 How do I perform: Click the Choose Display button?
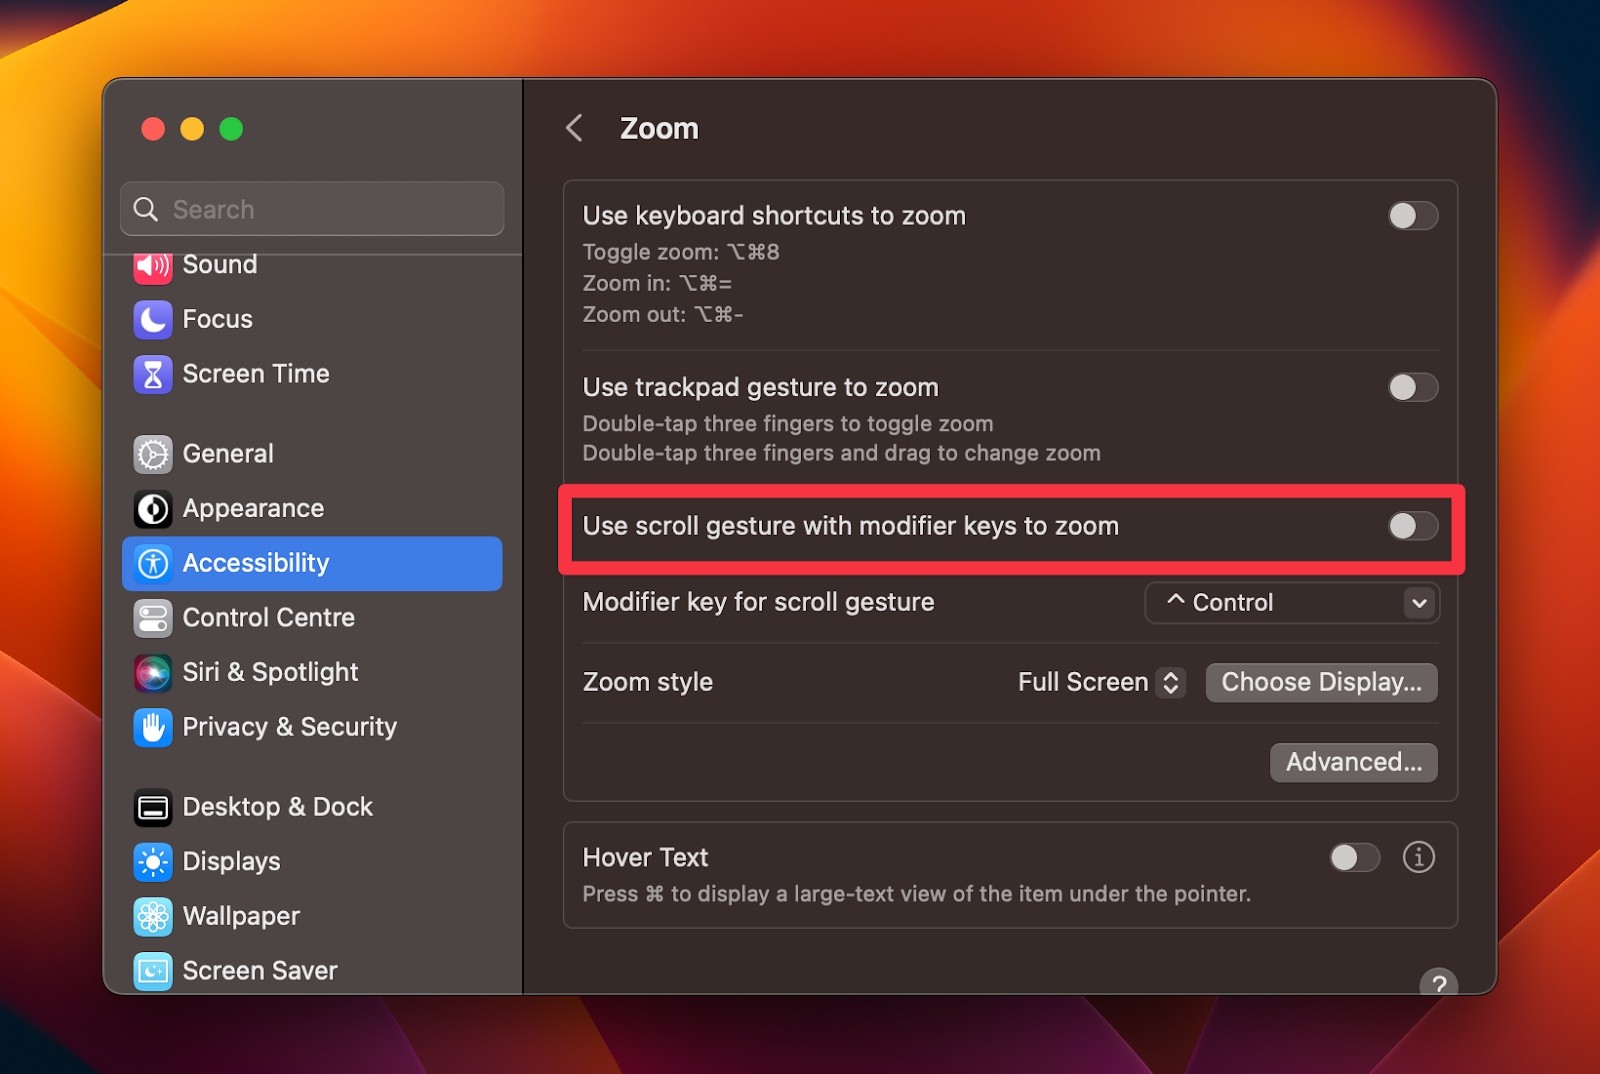click(x=1321, y=682)
